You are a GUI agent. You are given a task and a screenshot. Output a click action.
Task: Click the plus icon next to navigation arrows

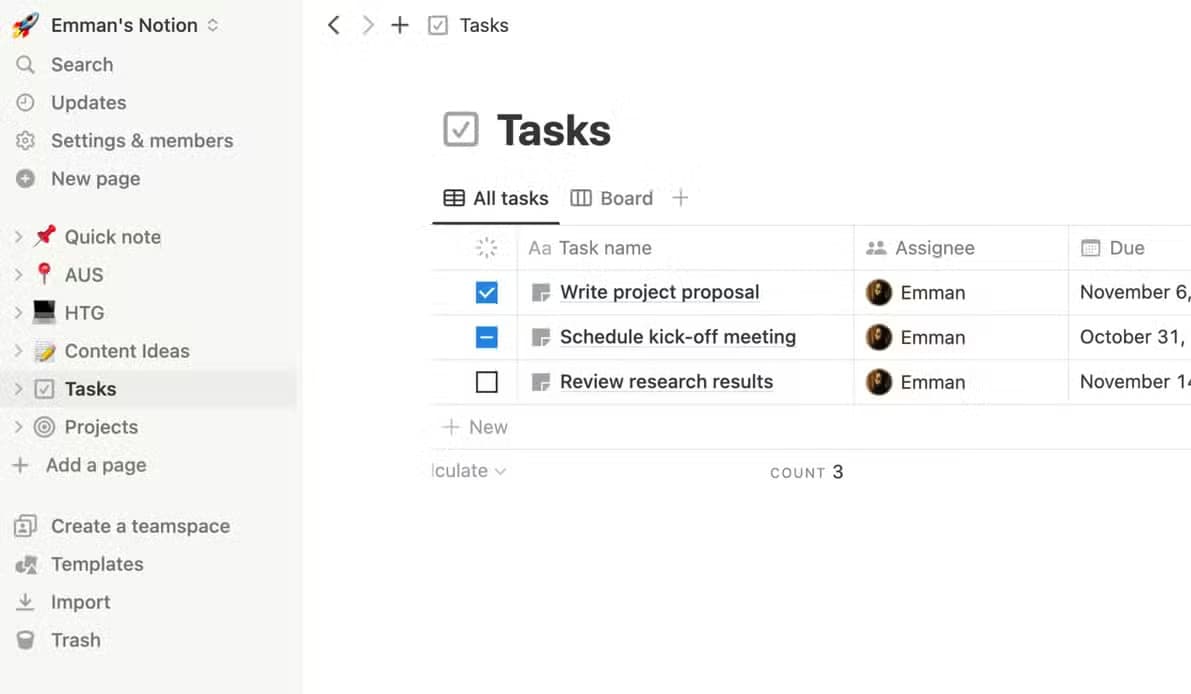click(x=400, y=25)
